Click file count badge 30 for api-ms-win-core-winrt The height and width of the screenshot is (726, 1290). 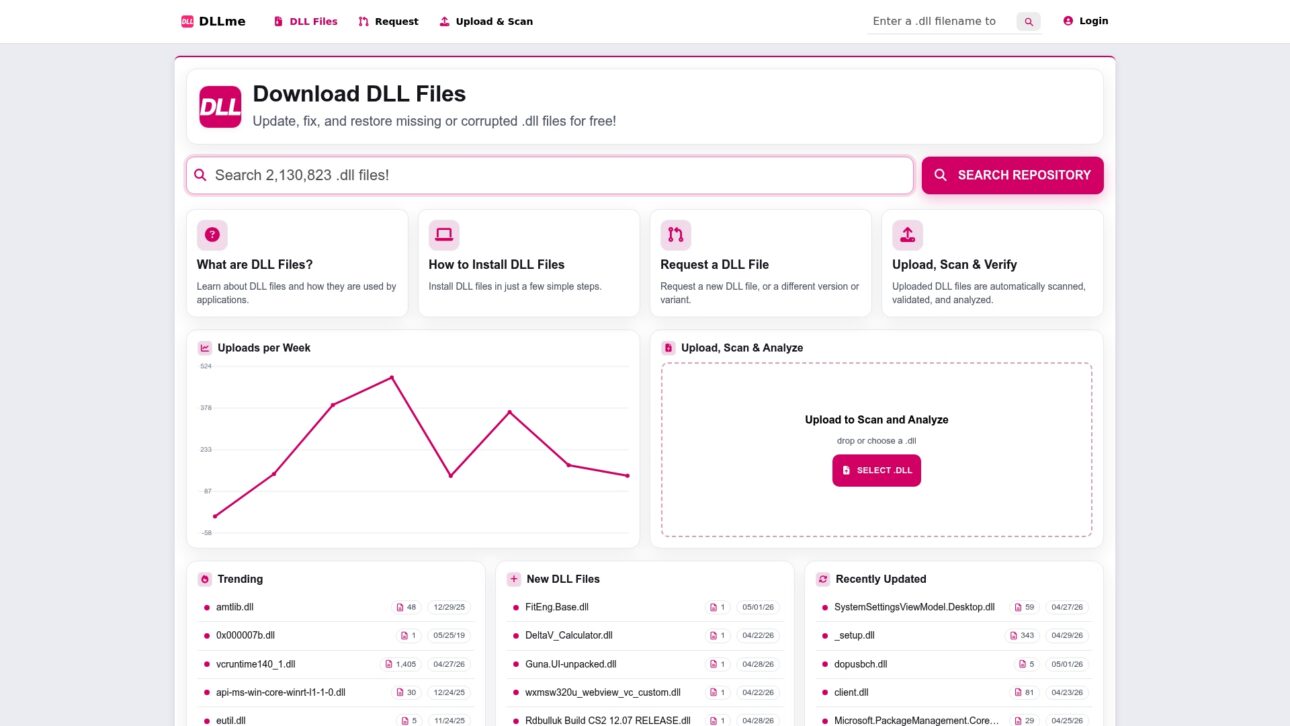pos(406,692)
